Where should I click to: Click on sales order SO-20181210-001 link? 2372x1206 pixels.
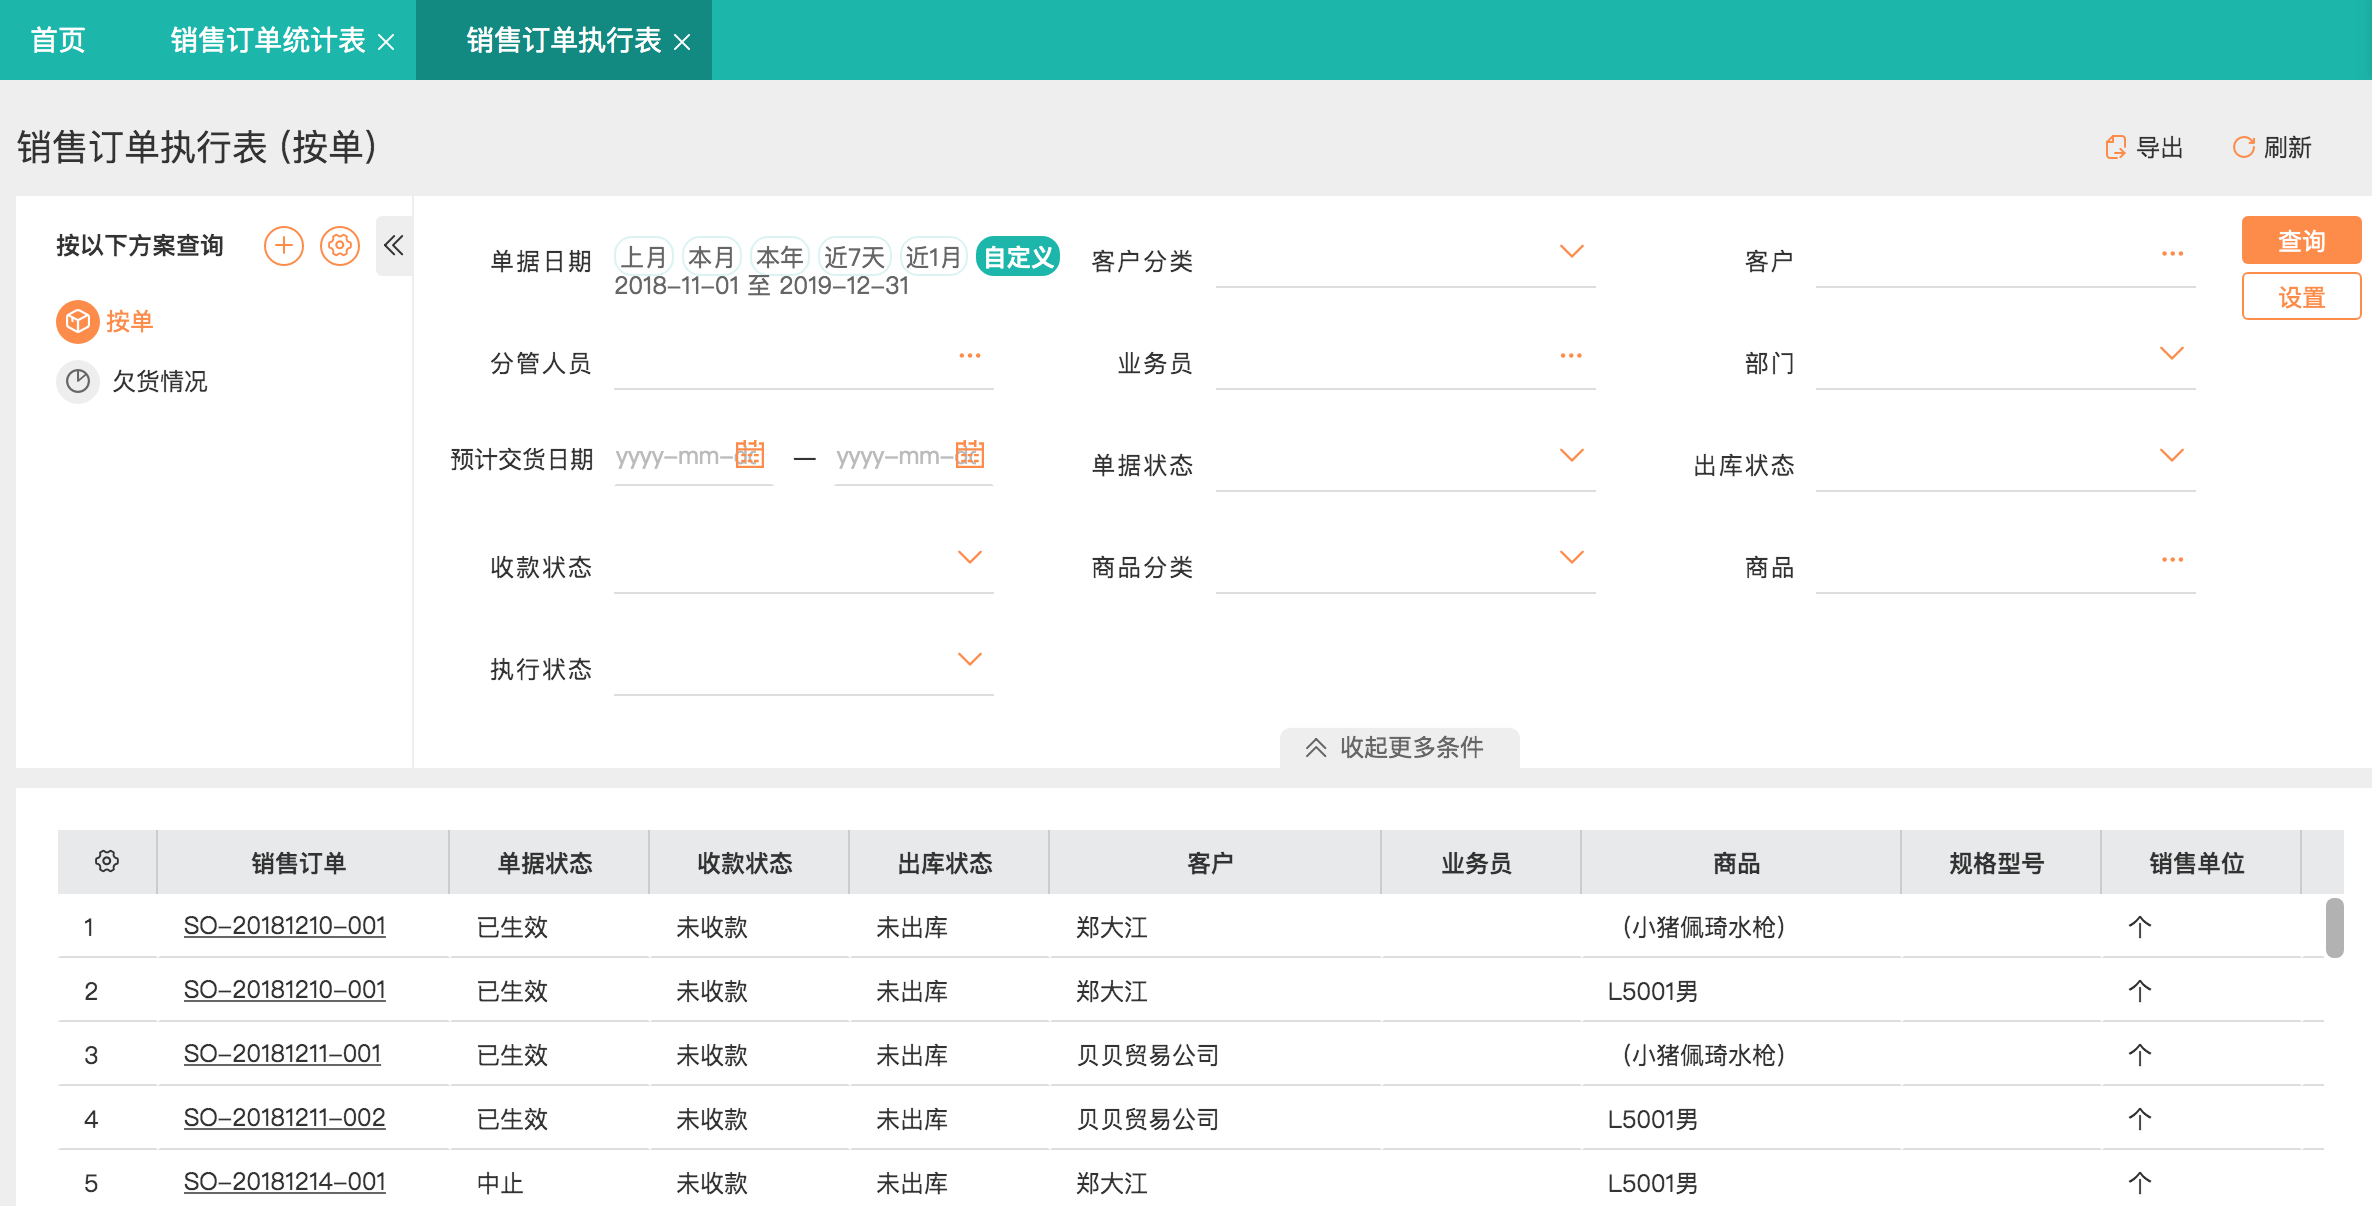(282, 924)
